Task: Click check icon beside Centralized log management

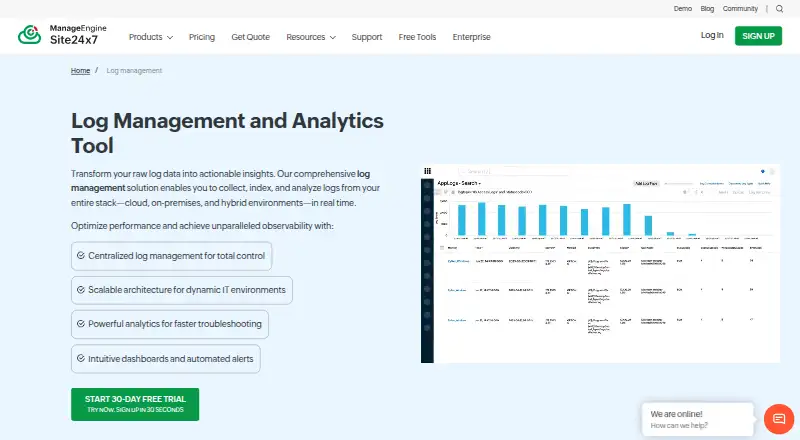Action: pos(81,255)
